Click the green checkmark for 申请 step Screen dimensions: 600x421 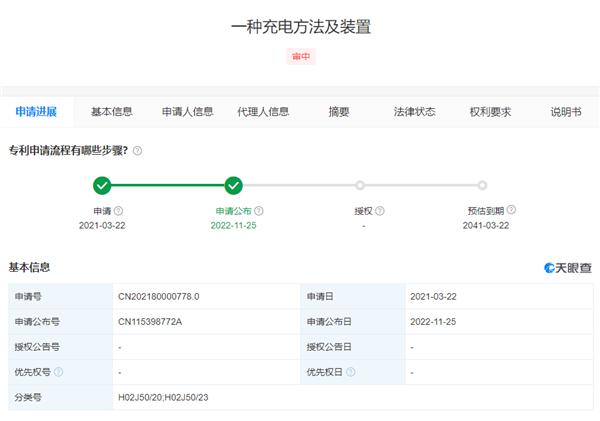coord(102,185)
